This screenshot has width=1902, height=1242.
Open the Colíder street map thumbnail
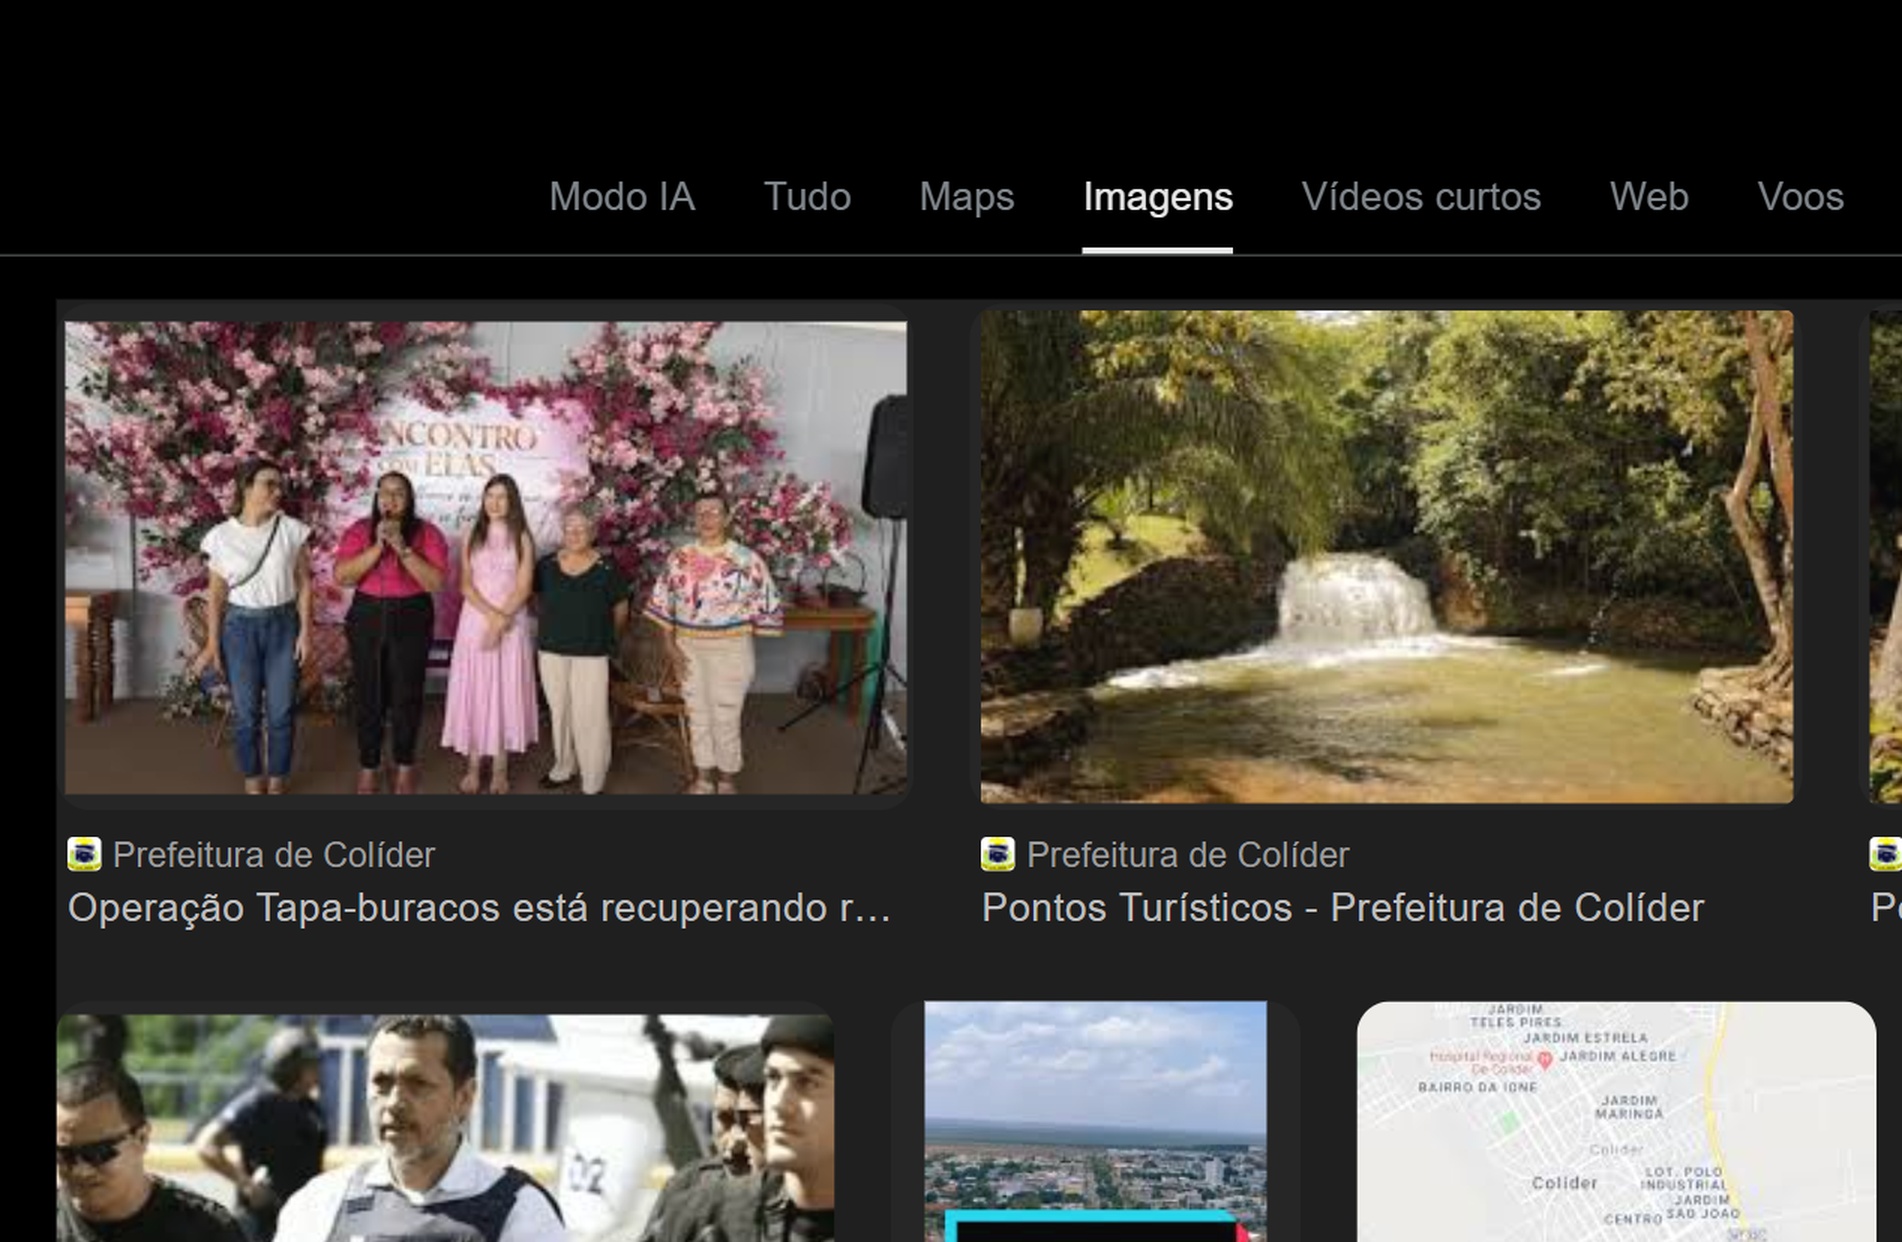click(x=1615, y=1120)
